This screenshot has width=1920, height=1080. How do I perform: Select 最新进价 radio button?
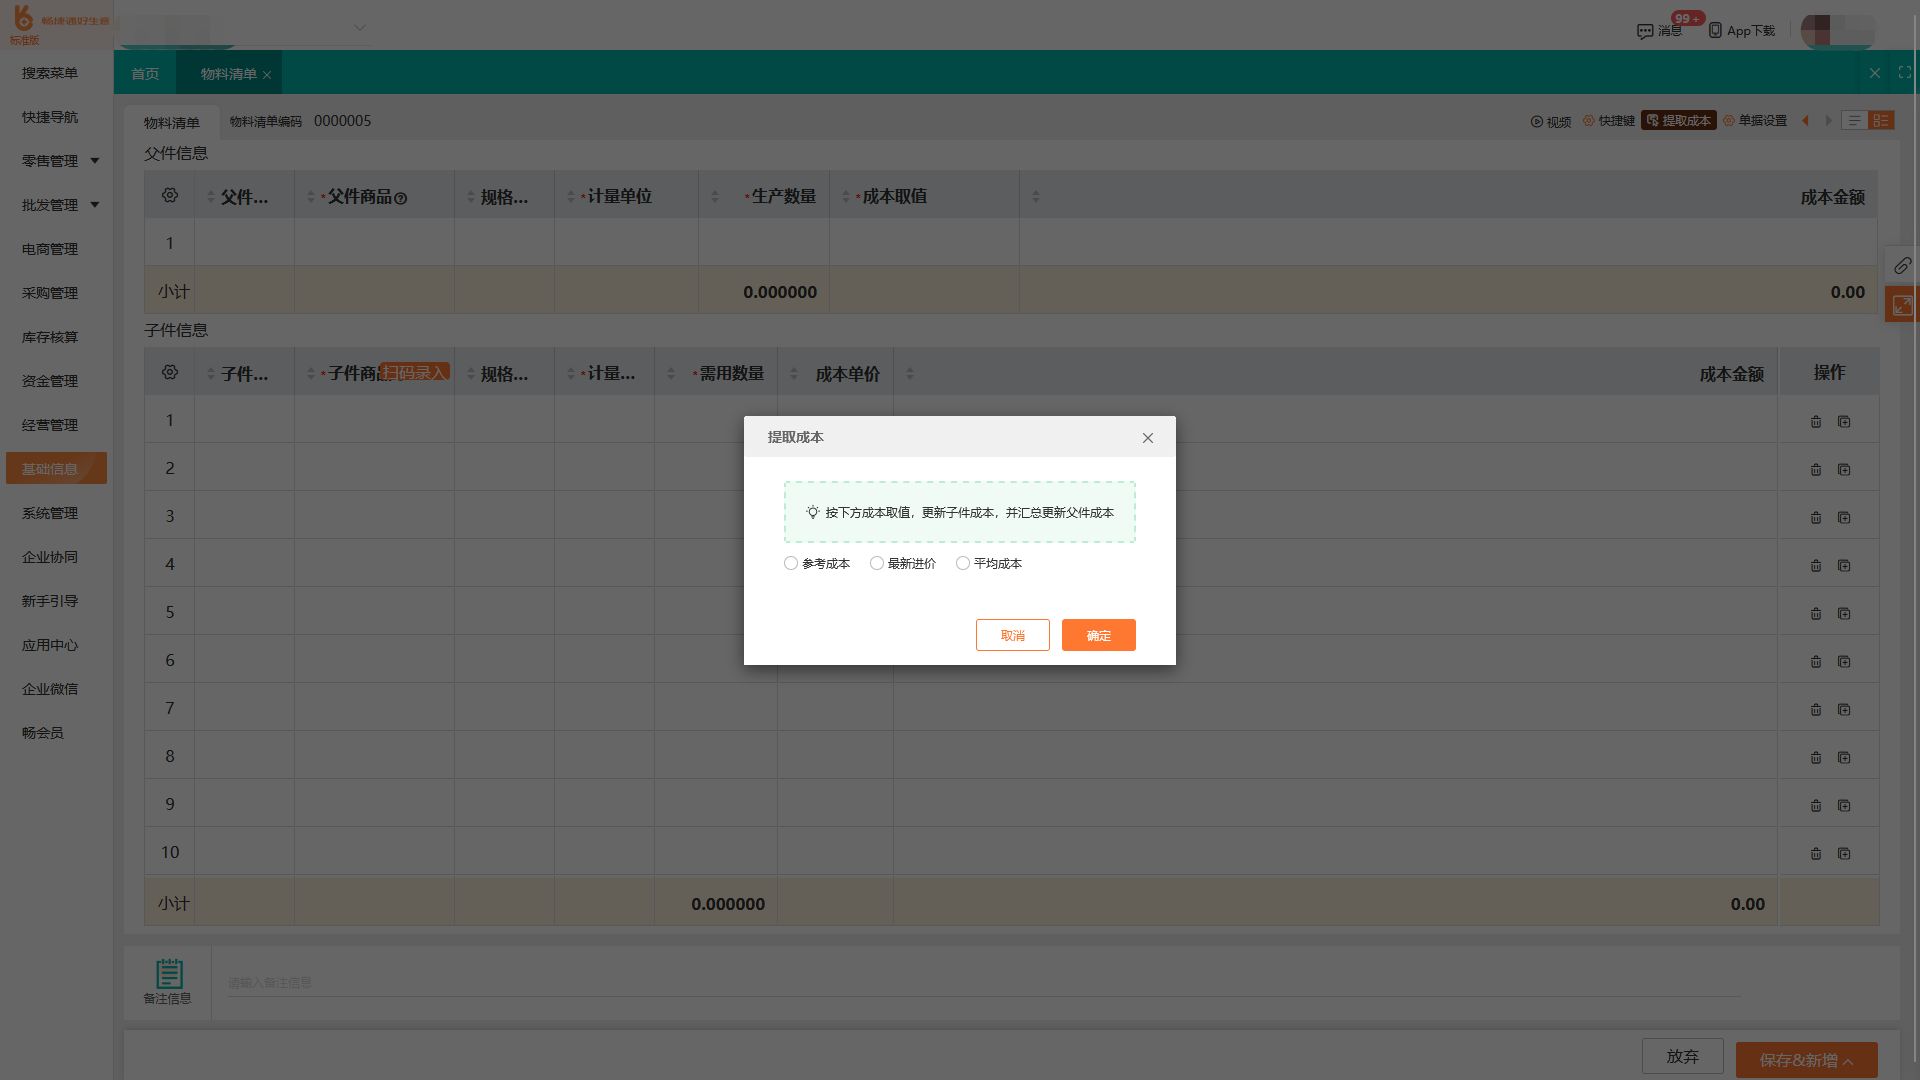pyautogui.click(x=874, y=563)
